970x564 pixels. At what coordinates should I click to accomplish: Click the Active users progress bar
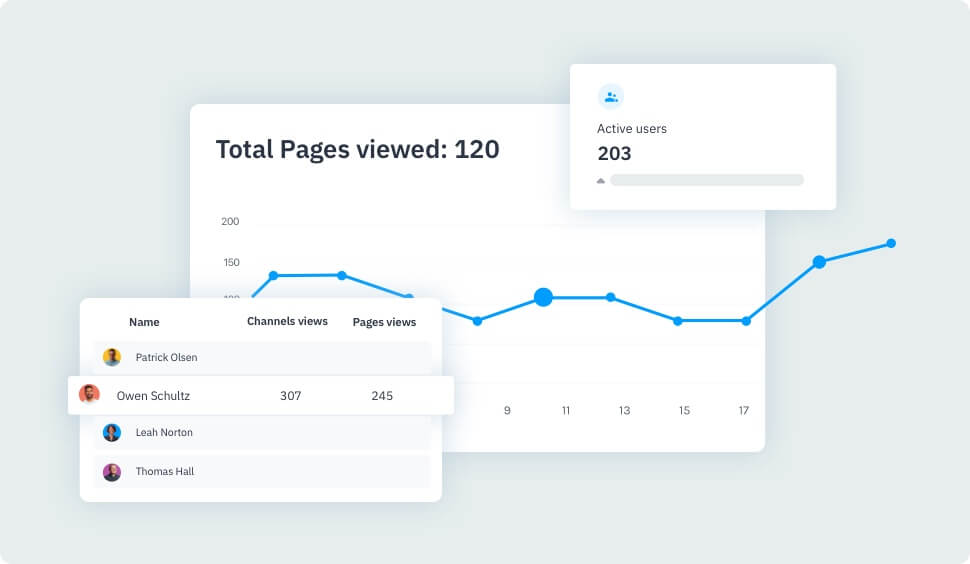pos(706,180)
